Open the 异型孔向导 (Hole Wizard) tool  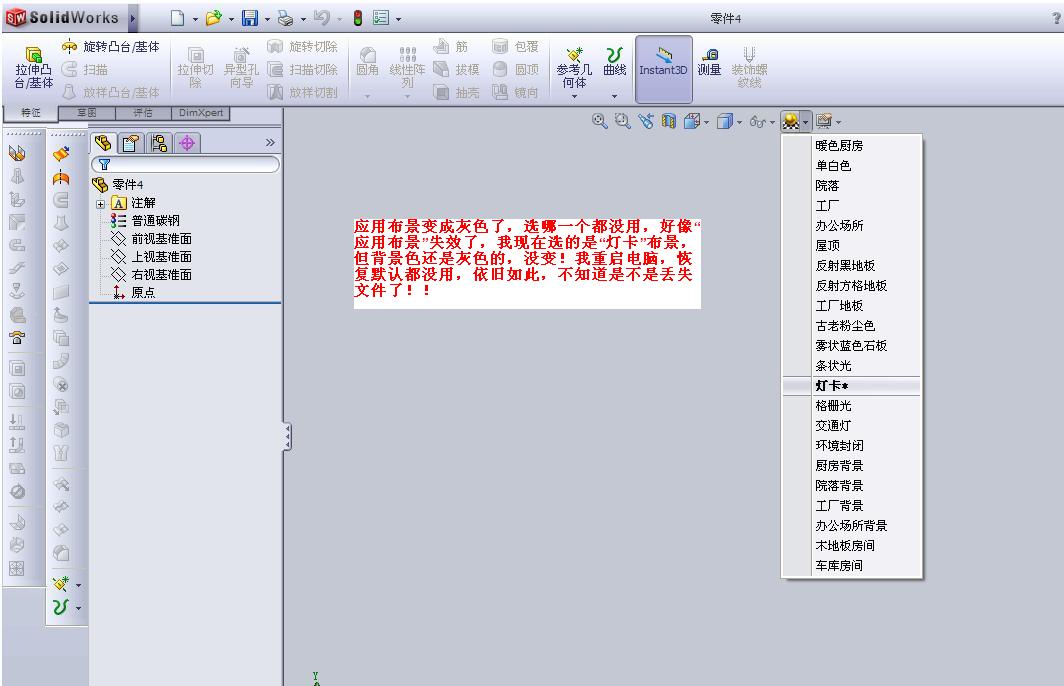tap(240, 62)
